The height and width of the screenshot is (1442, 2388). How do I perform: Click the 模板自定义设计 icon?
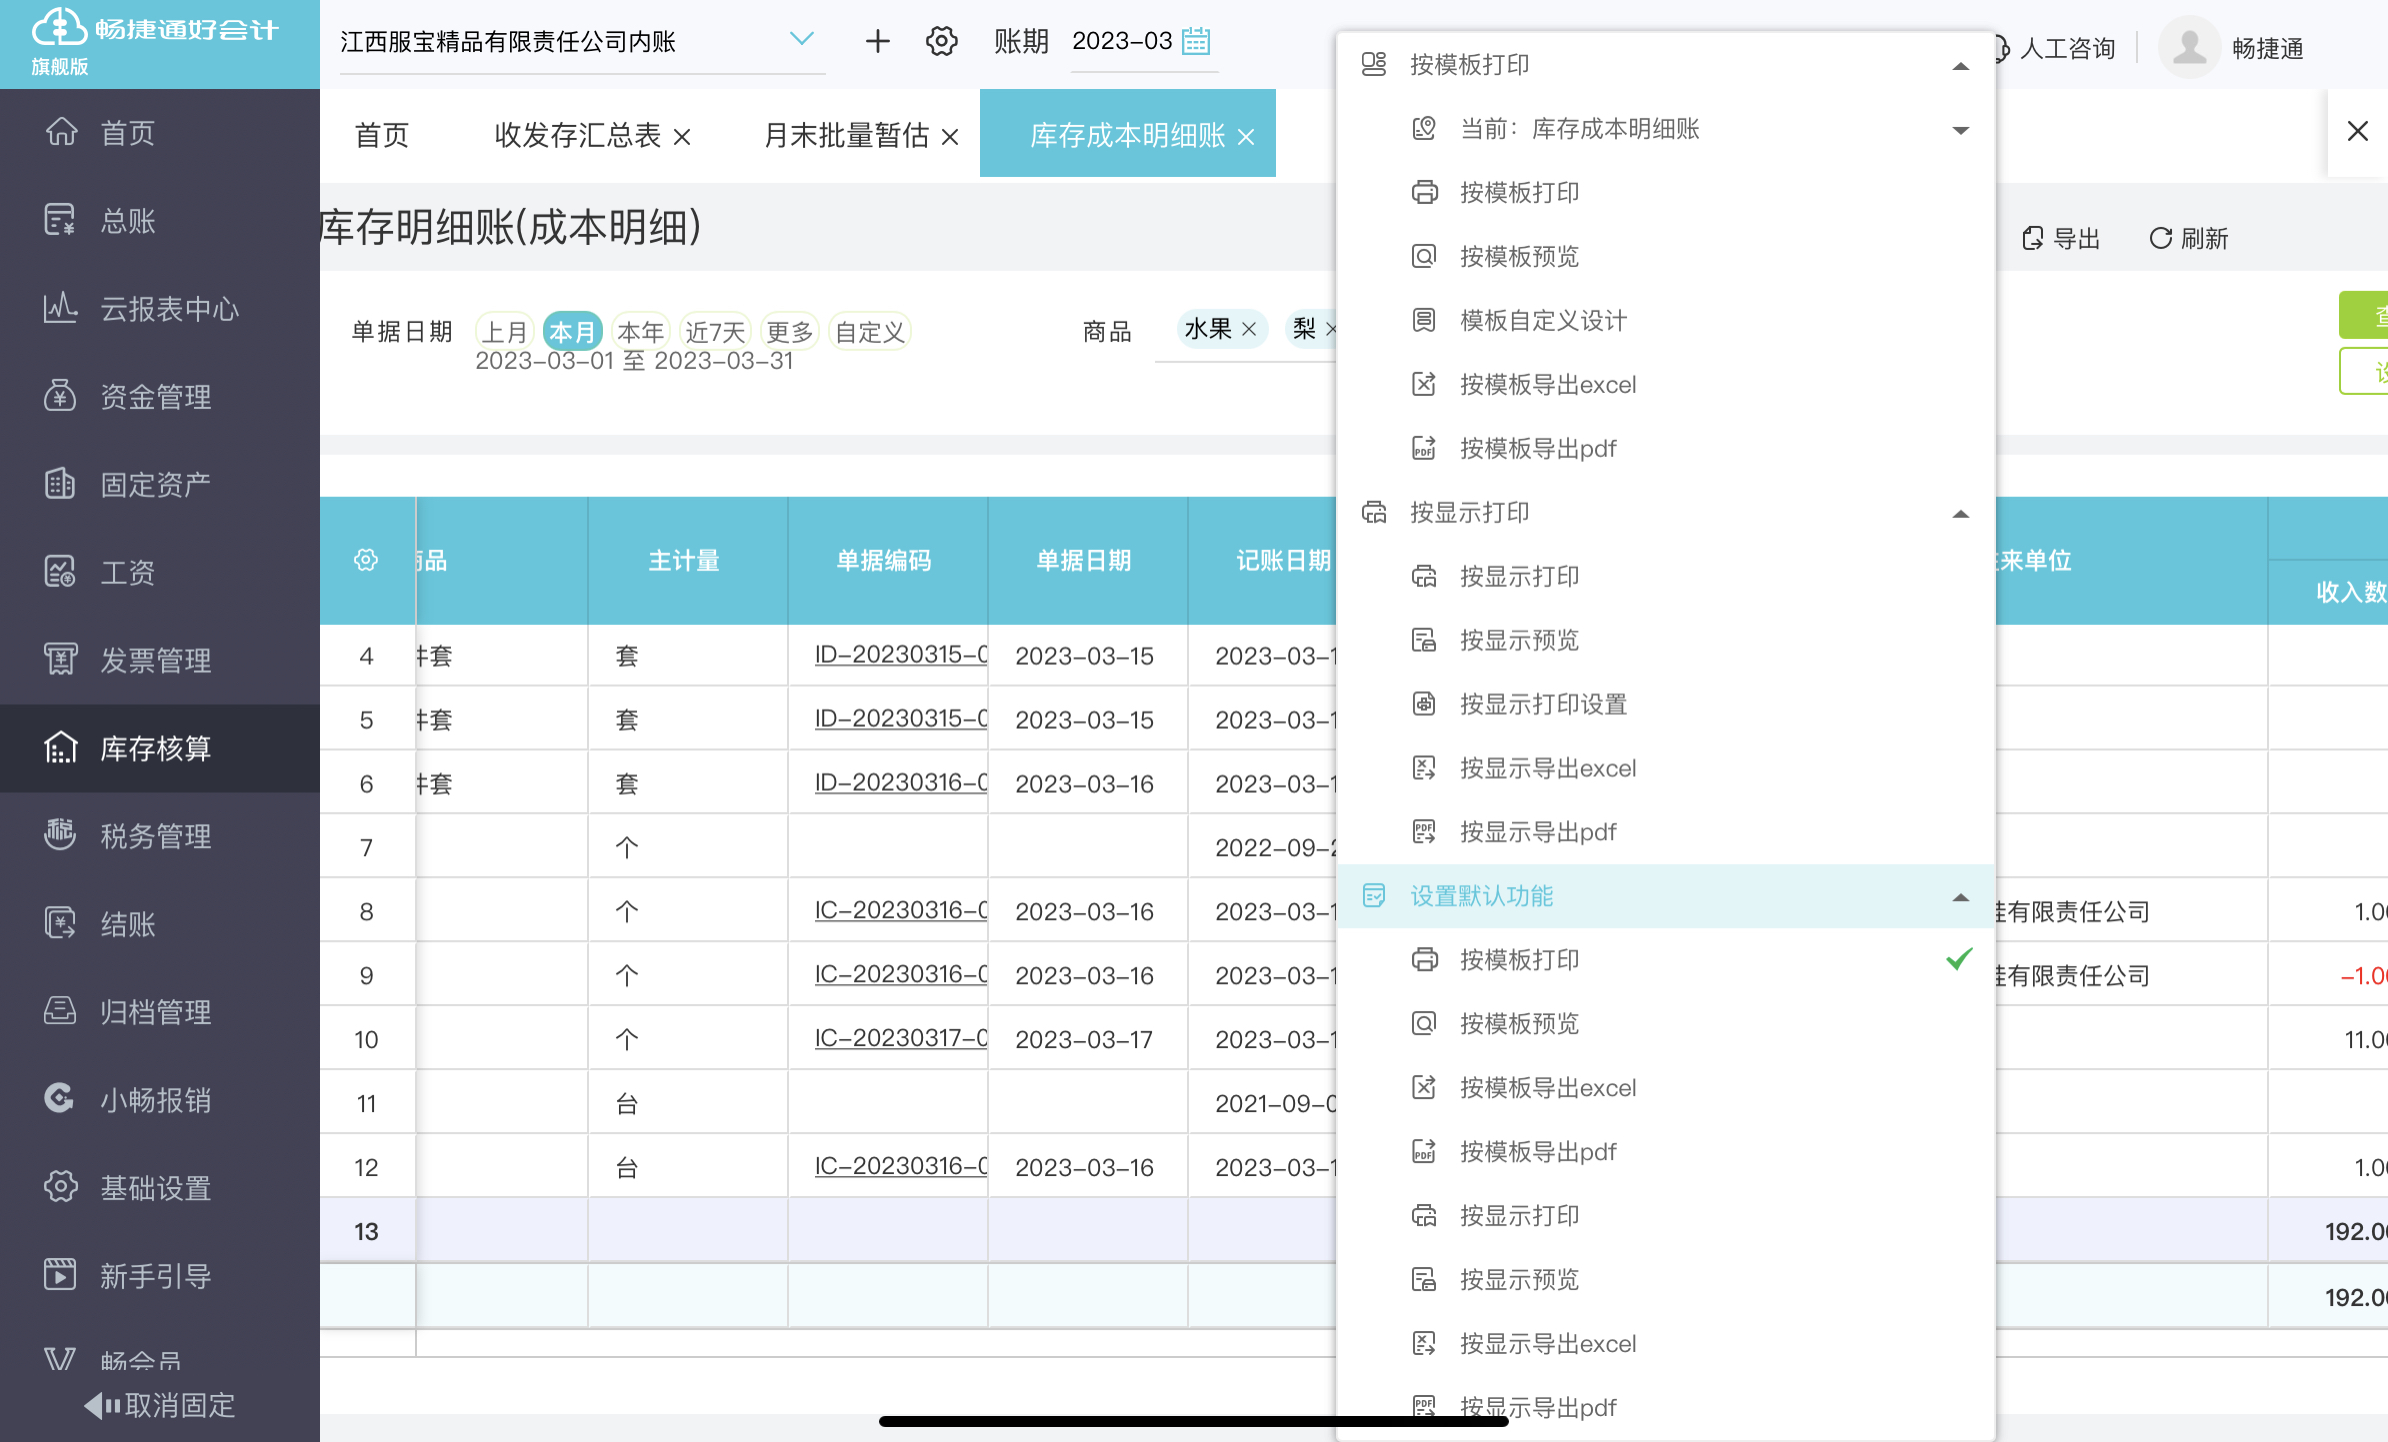pos(1424,319)
